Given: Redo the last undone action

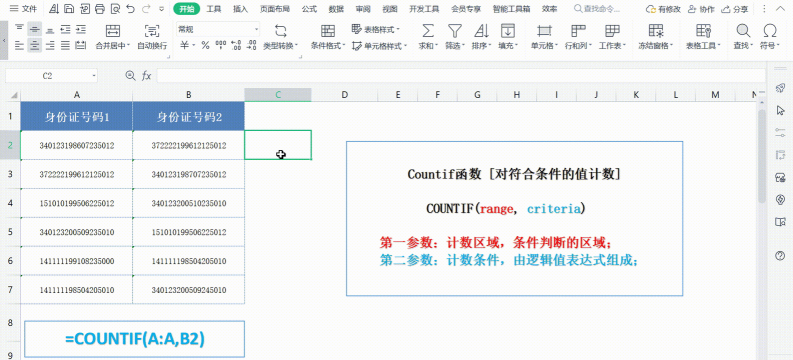Looking at the screenshot, I should click(x=146, y=9).
